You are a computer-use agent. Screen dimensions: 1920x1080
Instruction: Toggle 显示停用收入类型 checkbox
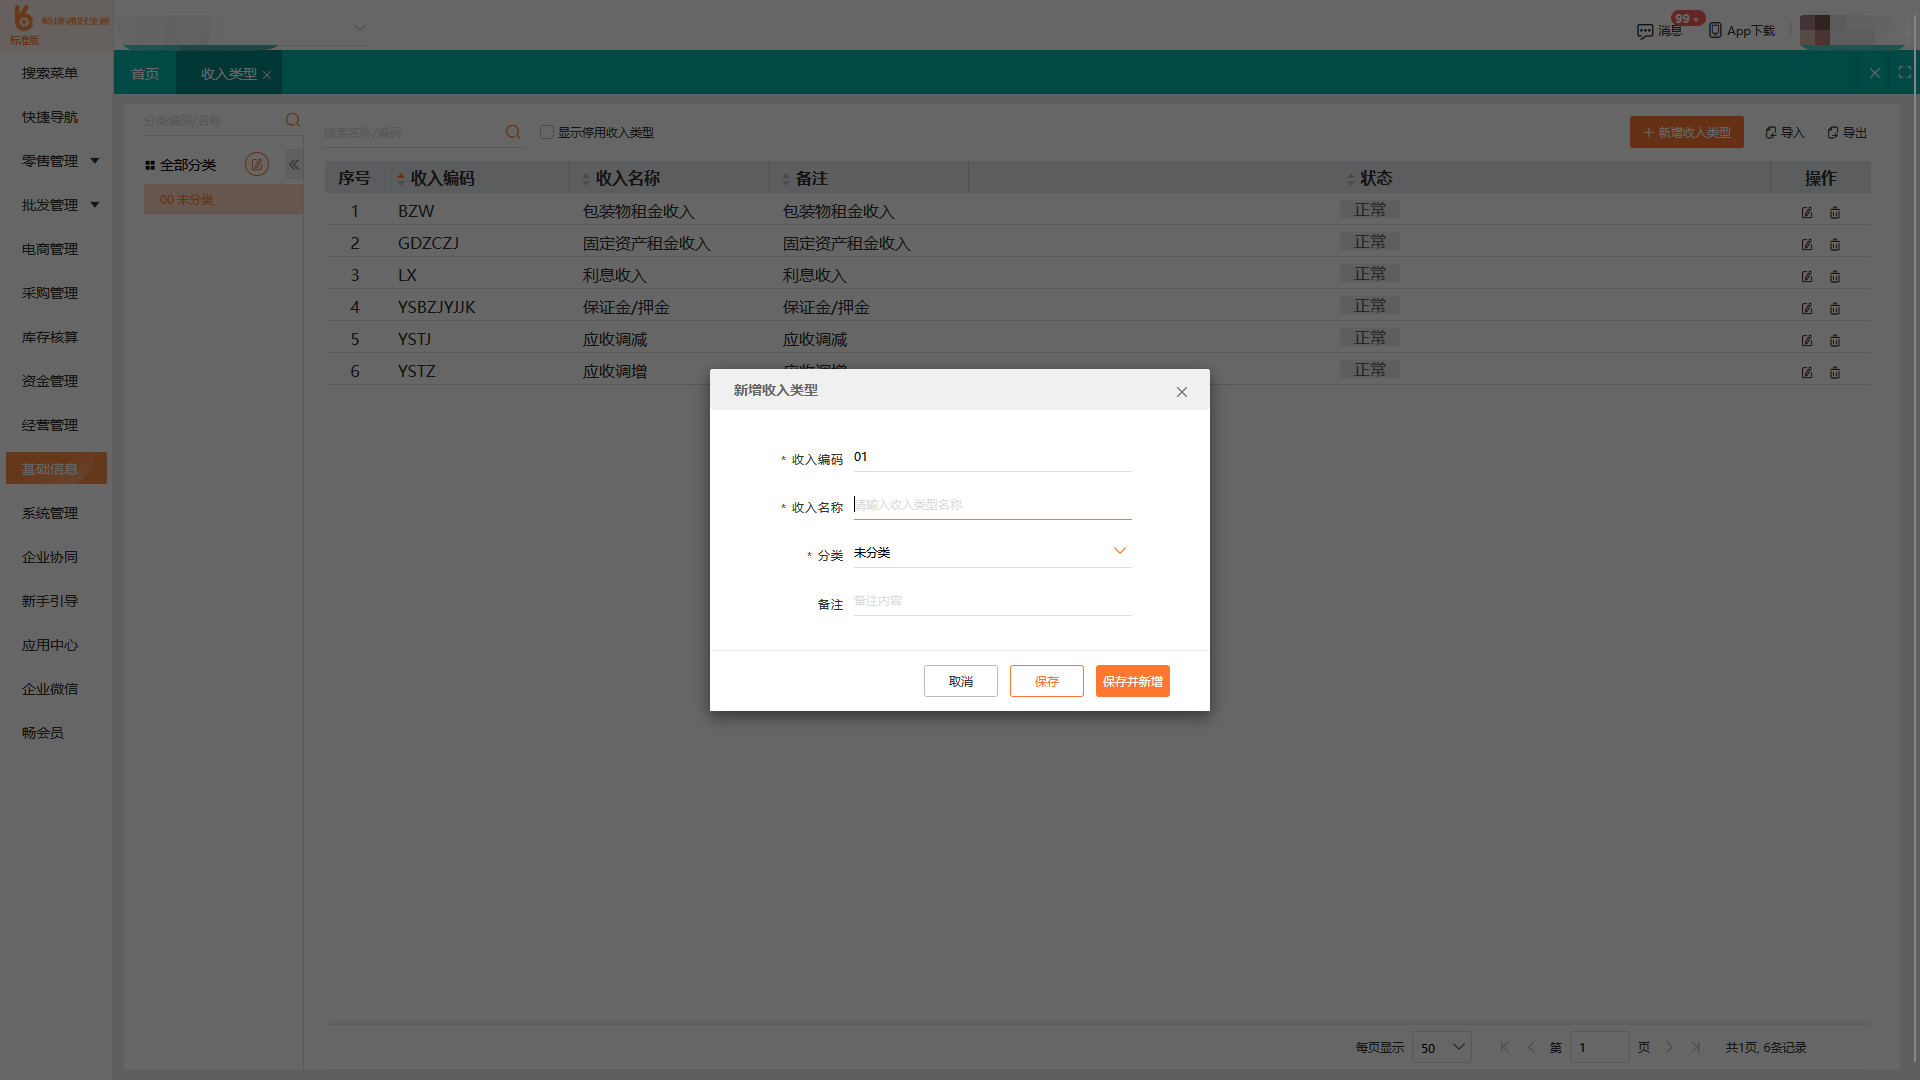[546, 132]
